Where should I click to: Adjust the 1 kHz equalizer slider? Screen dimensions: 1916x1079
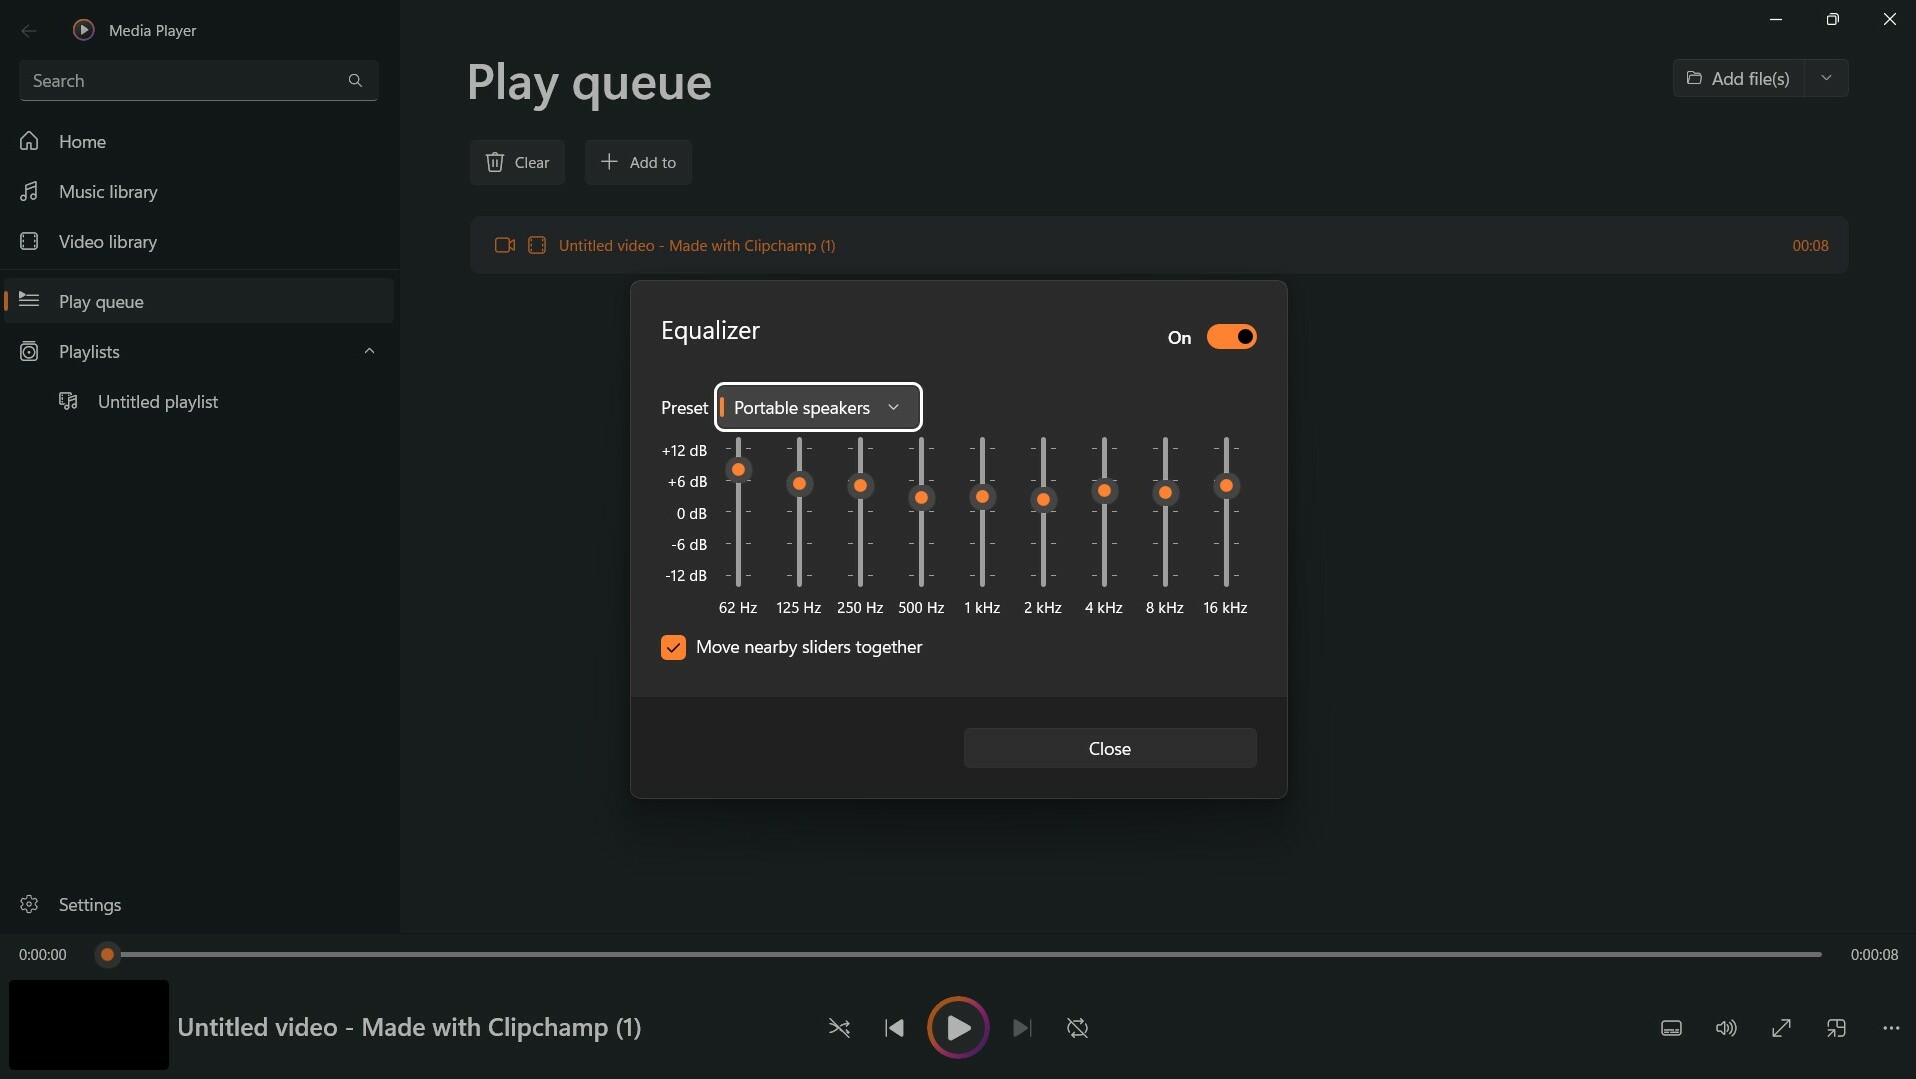(x=982, y=497)
